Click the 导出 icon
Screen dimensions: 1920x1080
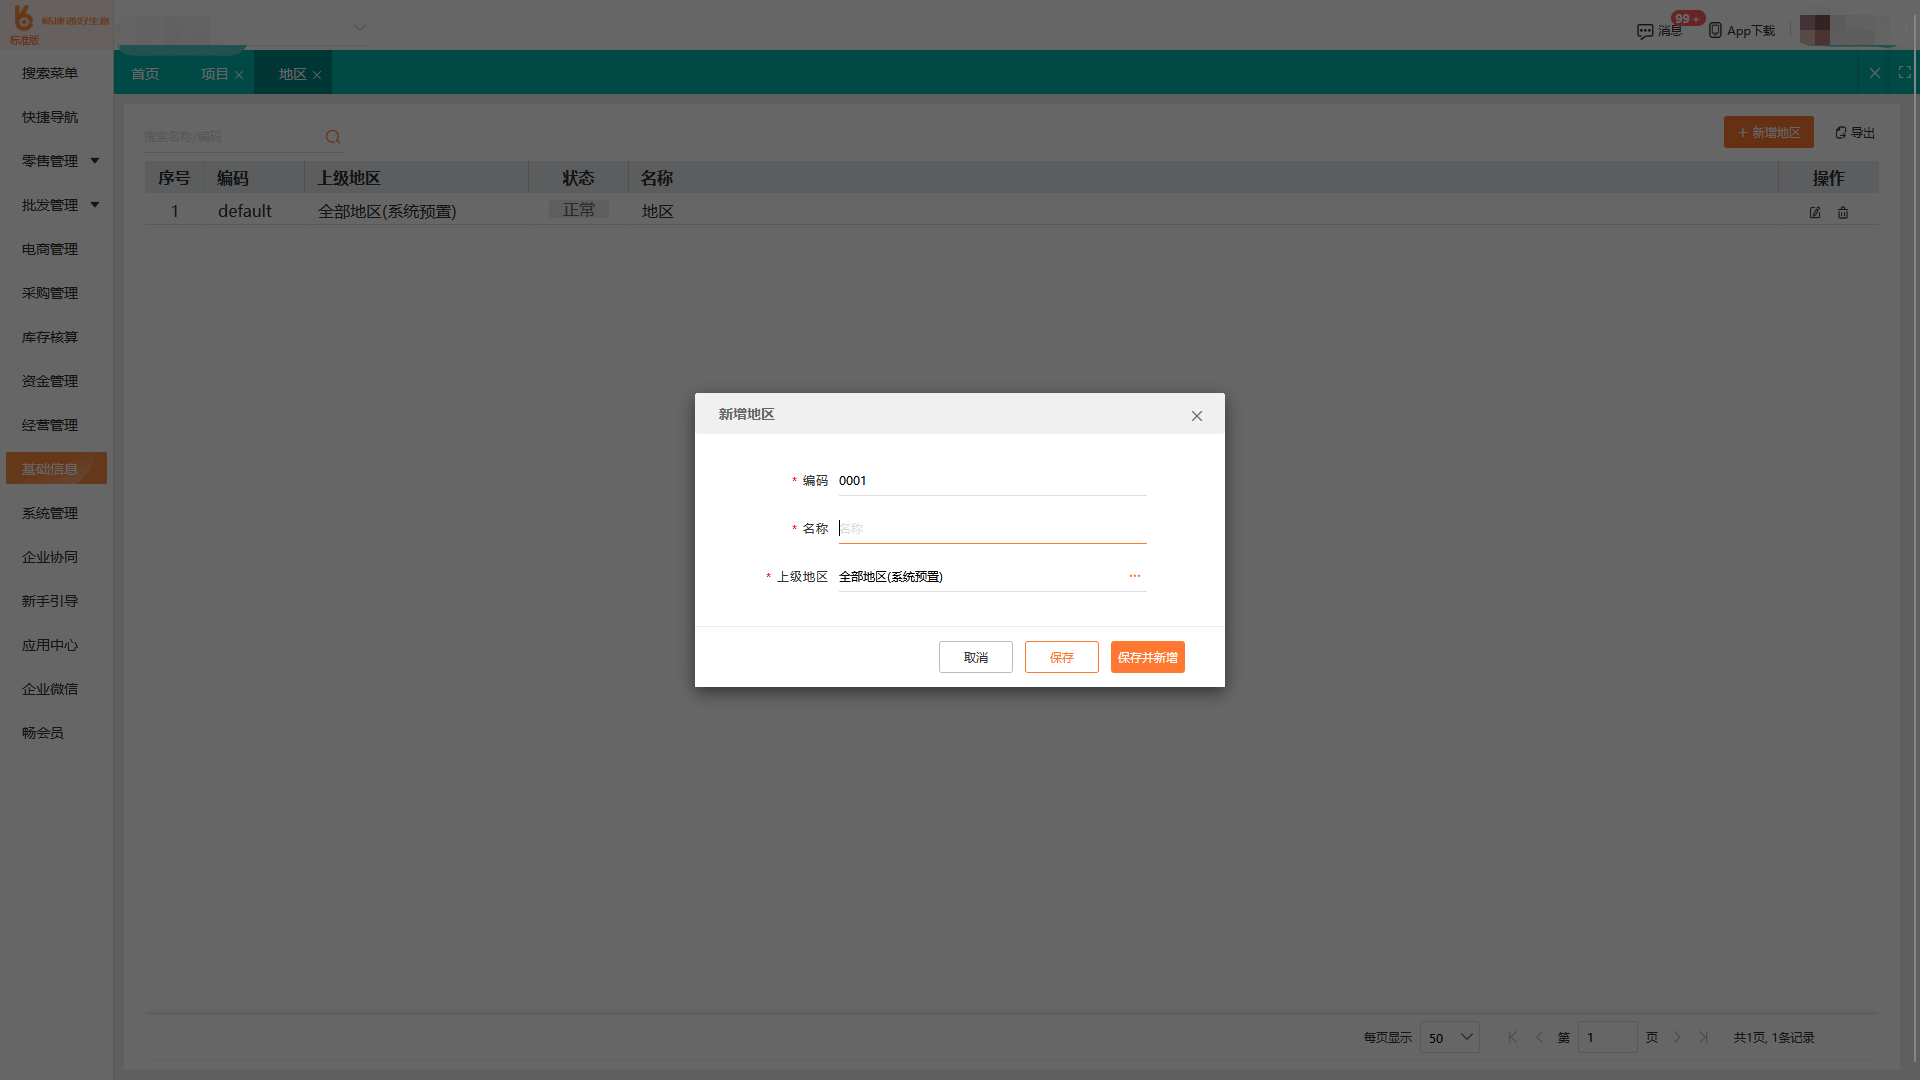pos(1841,132)
